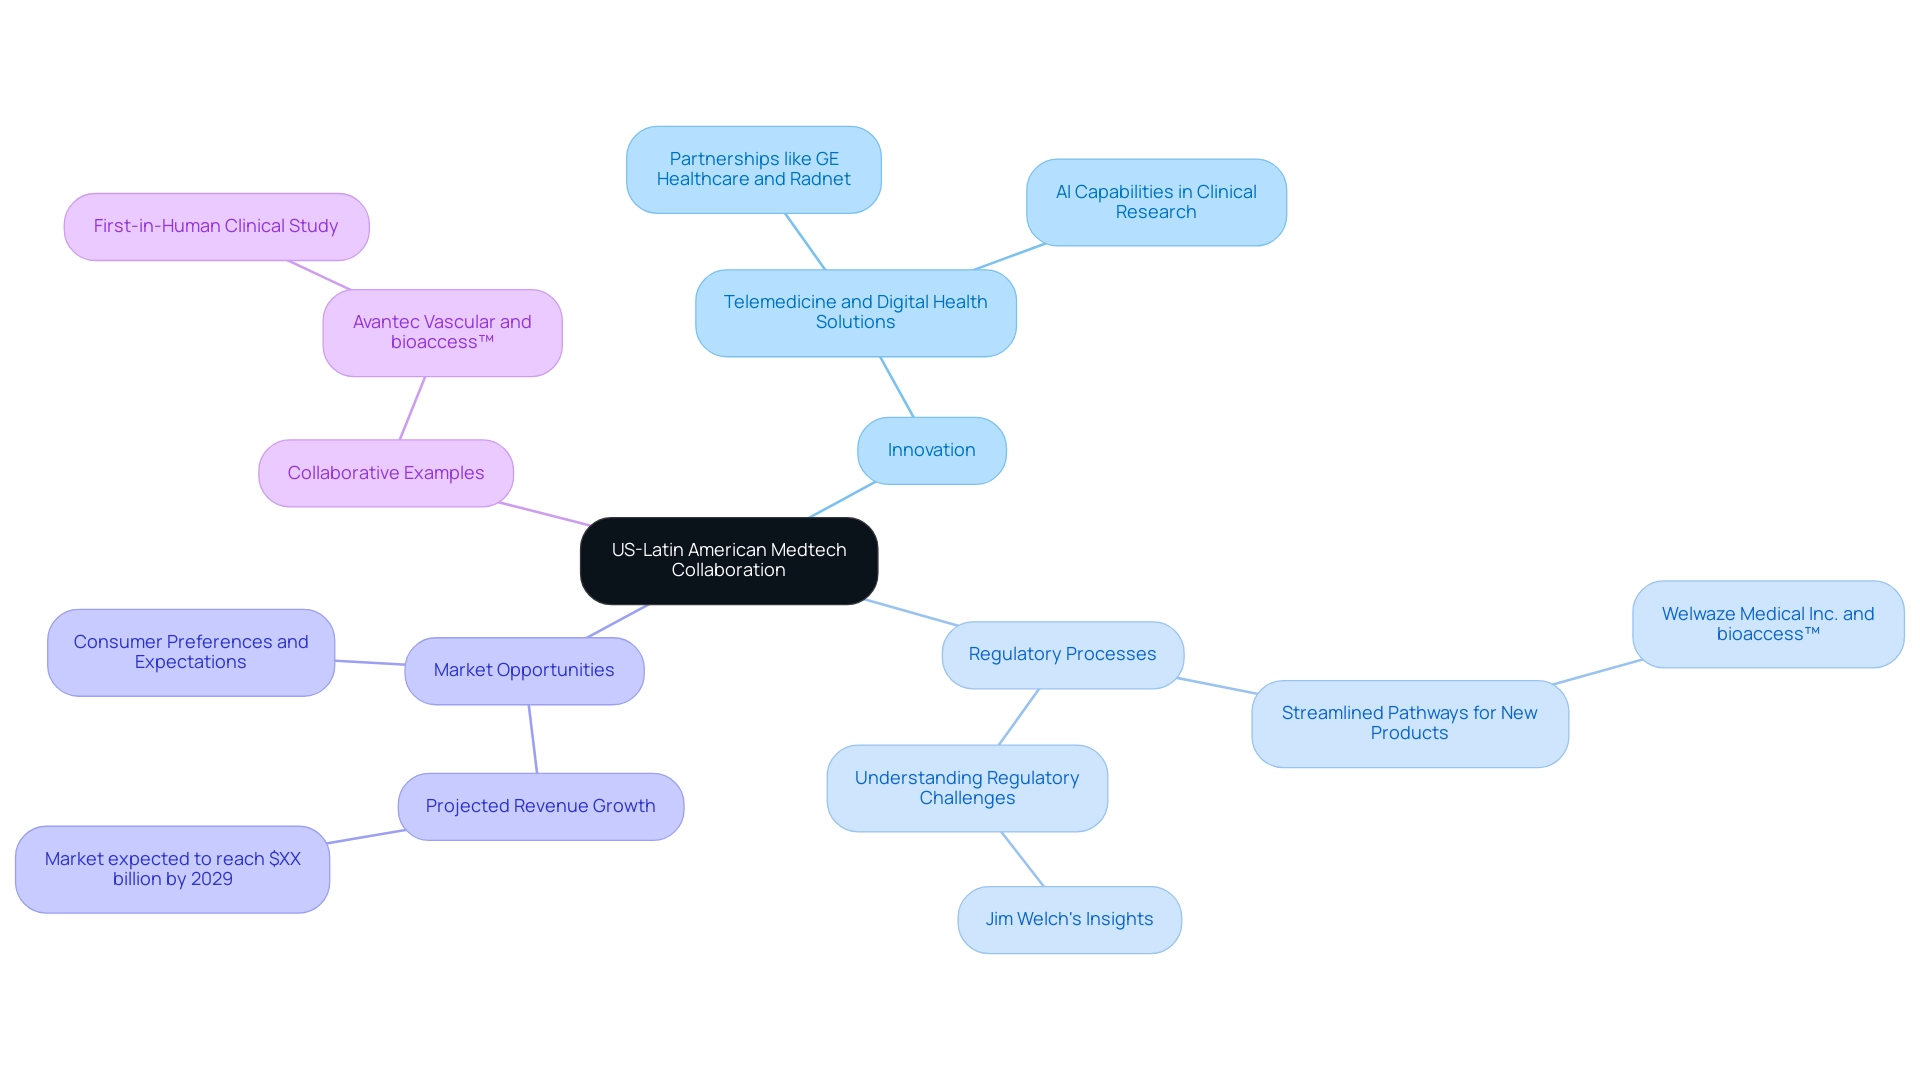This screenshot has width=1920, height=1083.
Task: Open the Partnerships like GE Healthcare and Radnet node
Action: [x=752, y=169]
